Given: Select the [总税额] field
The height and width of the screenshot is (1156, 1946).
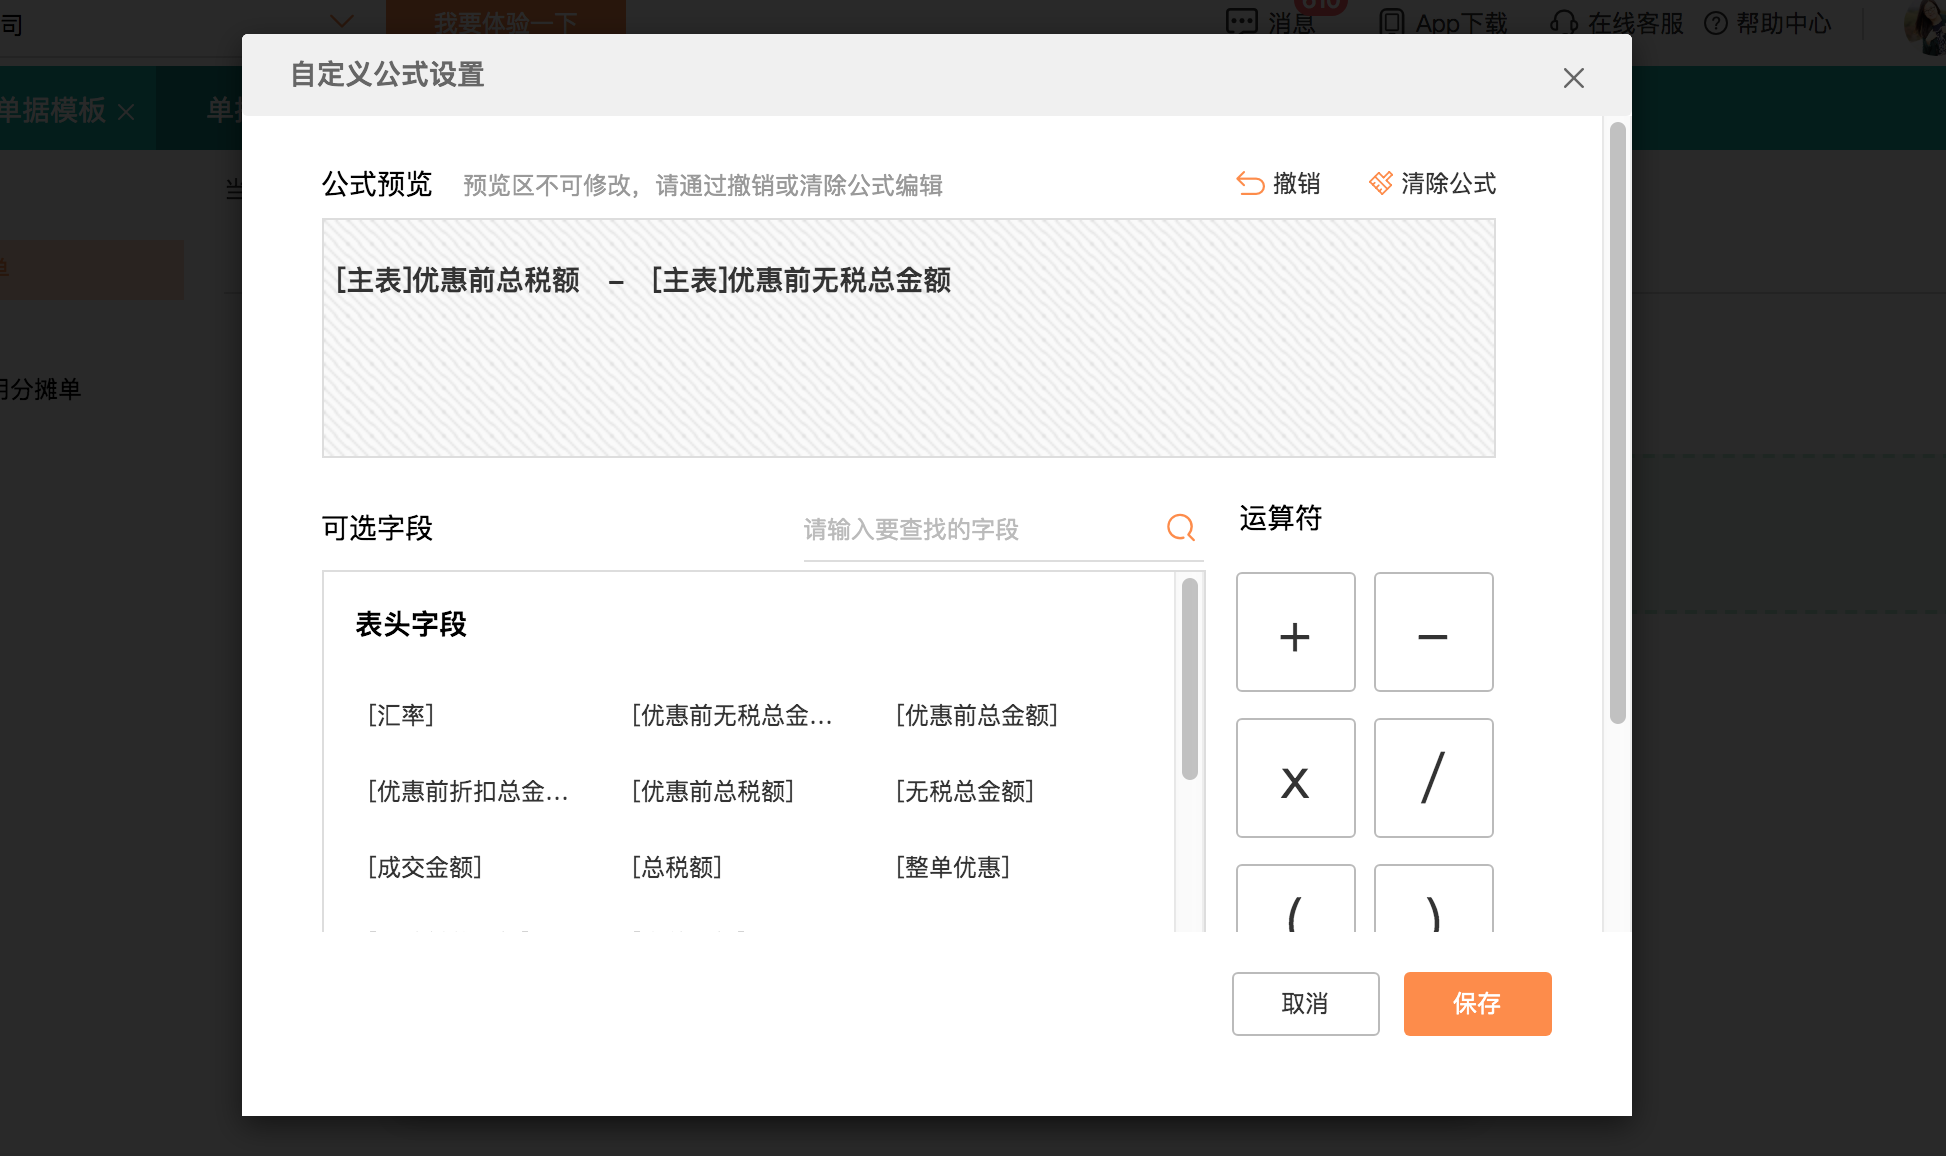Looking at the screenshot, I should click(676, 866).
